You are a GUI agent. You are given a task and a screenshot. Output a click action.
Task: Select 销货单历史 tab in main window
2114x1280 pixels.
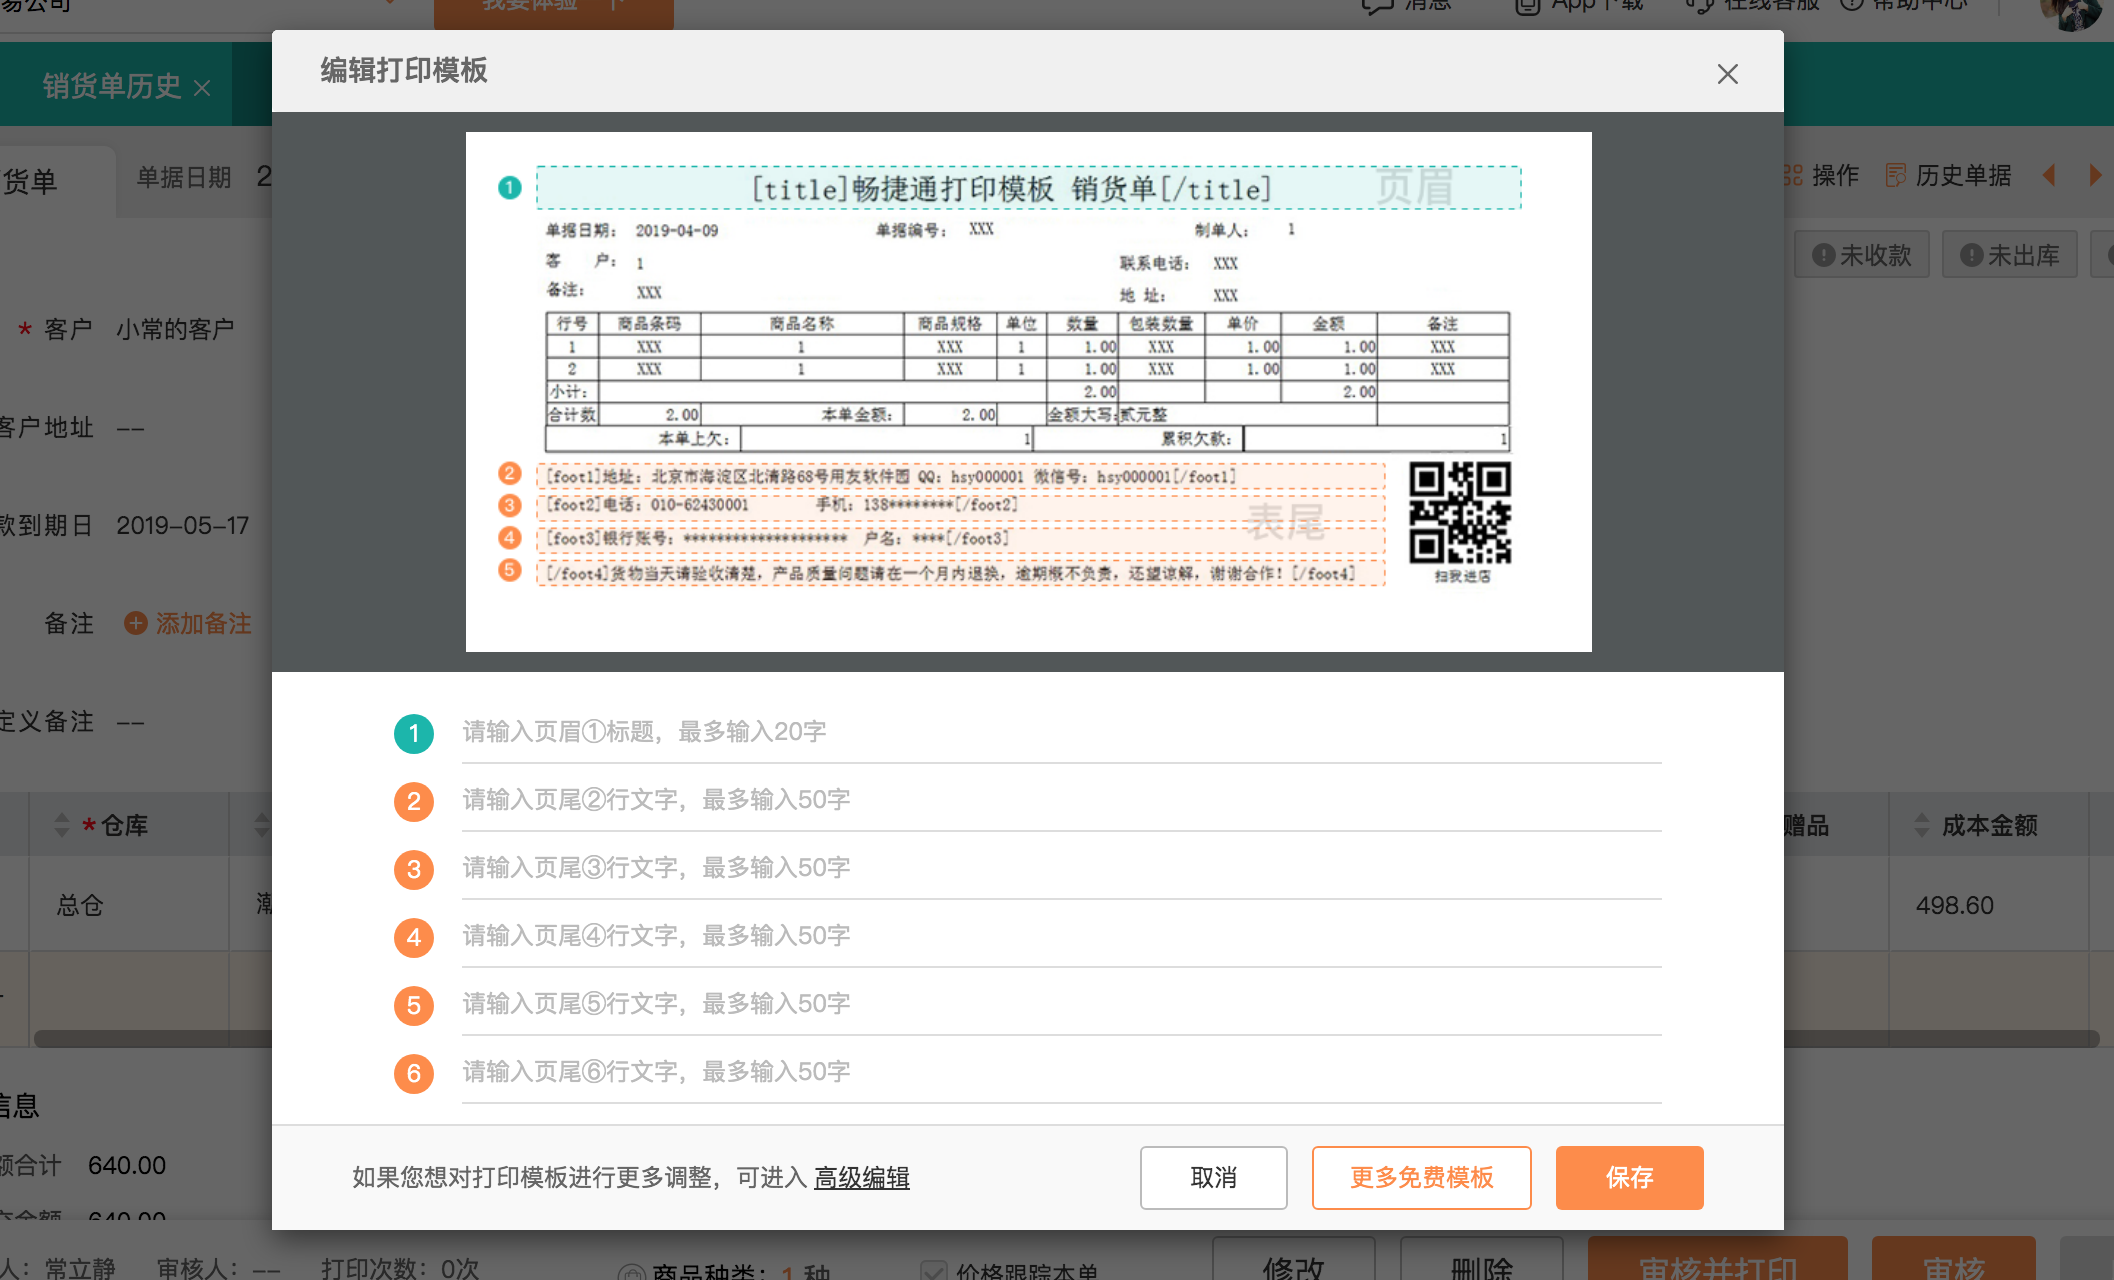[x=113, y=86]
